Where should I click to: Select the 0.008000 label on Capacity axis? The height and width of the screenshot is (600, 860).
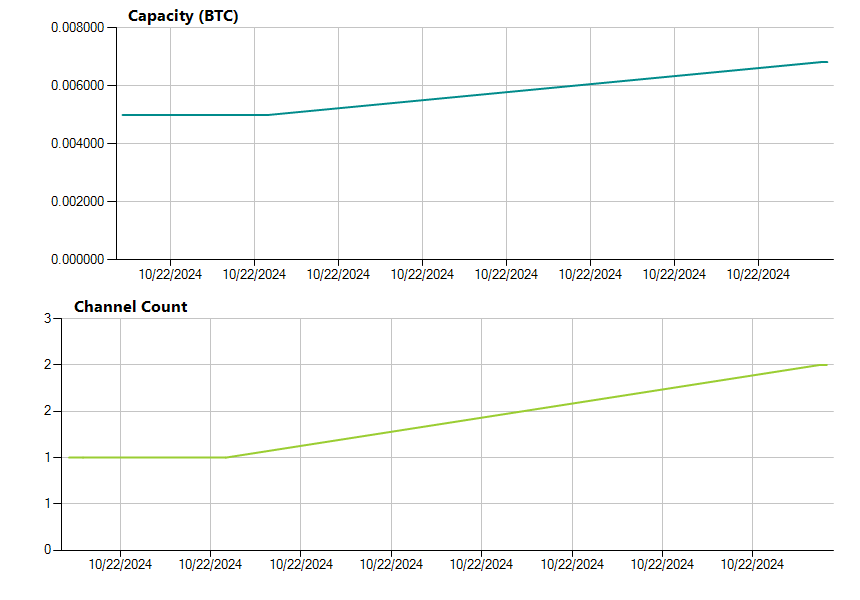[x=77, y=28]
